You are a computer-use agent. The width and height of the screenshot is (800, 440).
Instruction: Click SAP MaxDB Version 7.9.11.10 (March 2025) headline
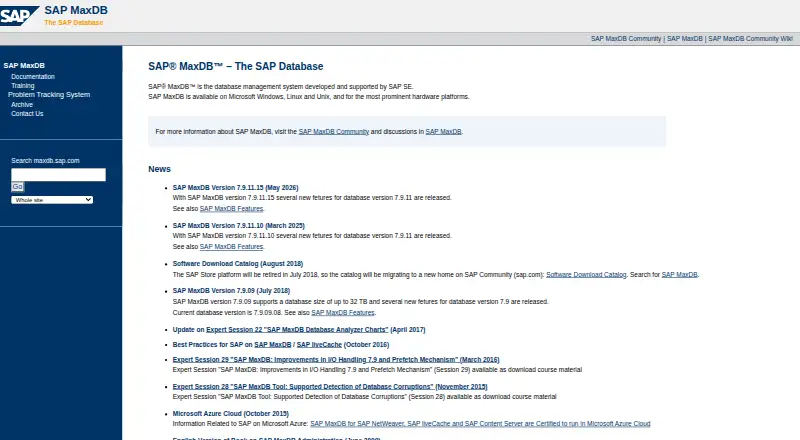(238, 226)
